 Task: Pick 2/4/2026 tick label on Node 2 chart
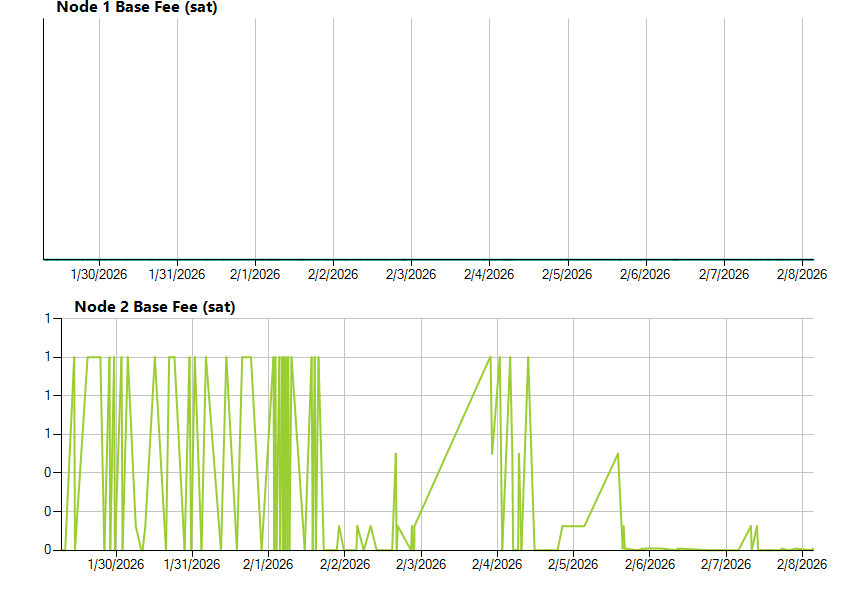point(495,565)
